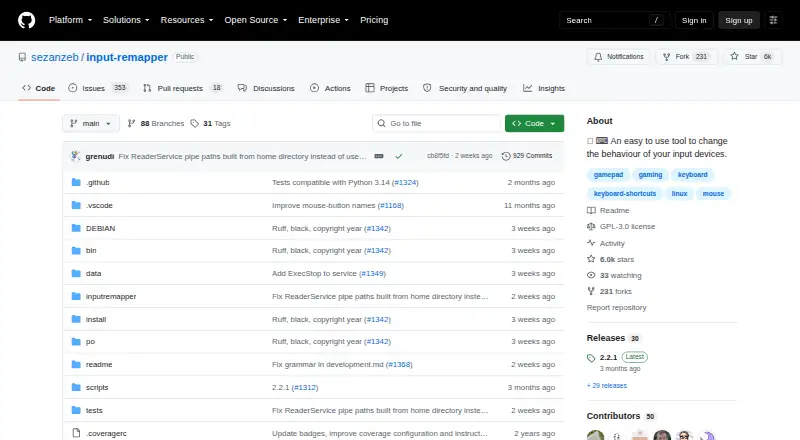Click the Readme book icon
The height and width of the screenshot is (440, 800).
[x=591, y=210]
